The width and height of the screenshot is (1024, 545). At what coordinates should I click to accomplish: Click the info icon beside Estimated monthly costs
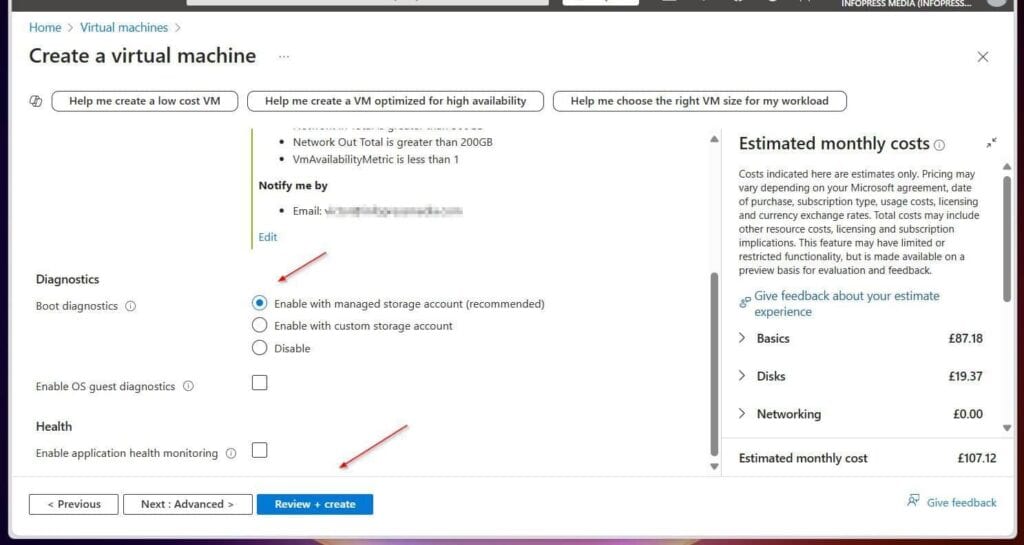tap(939, 146)
